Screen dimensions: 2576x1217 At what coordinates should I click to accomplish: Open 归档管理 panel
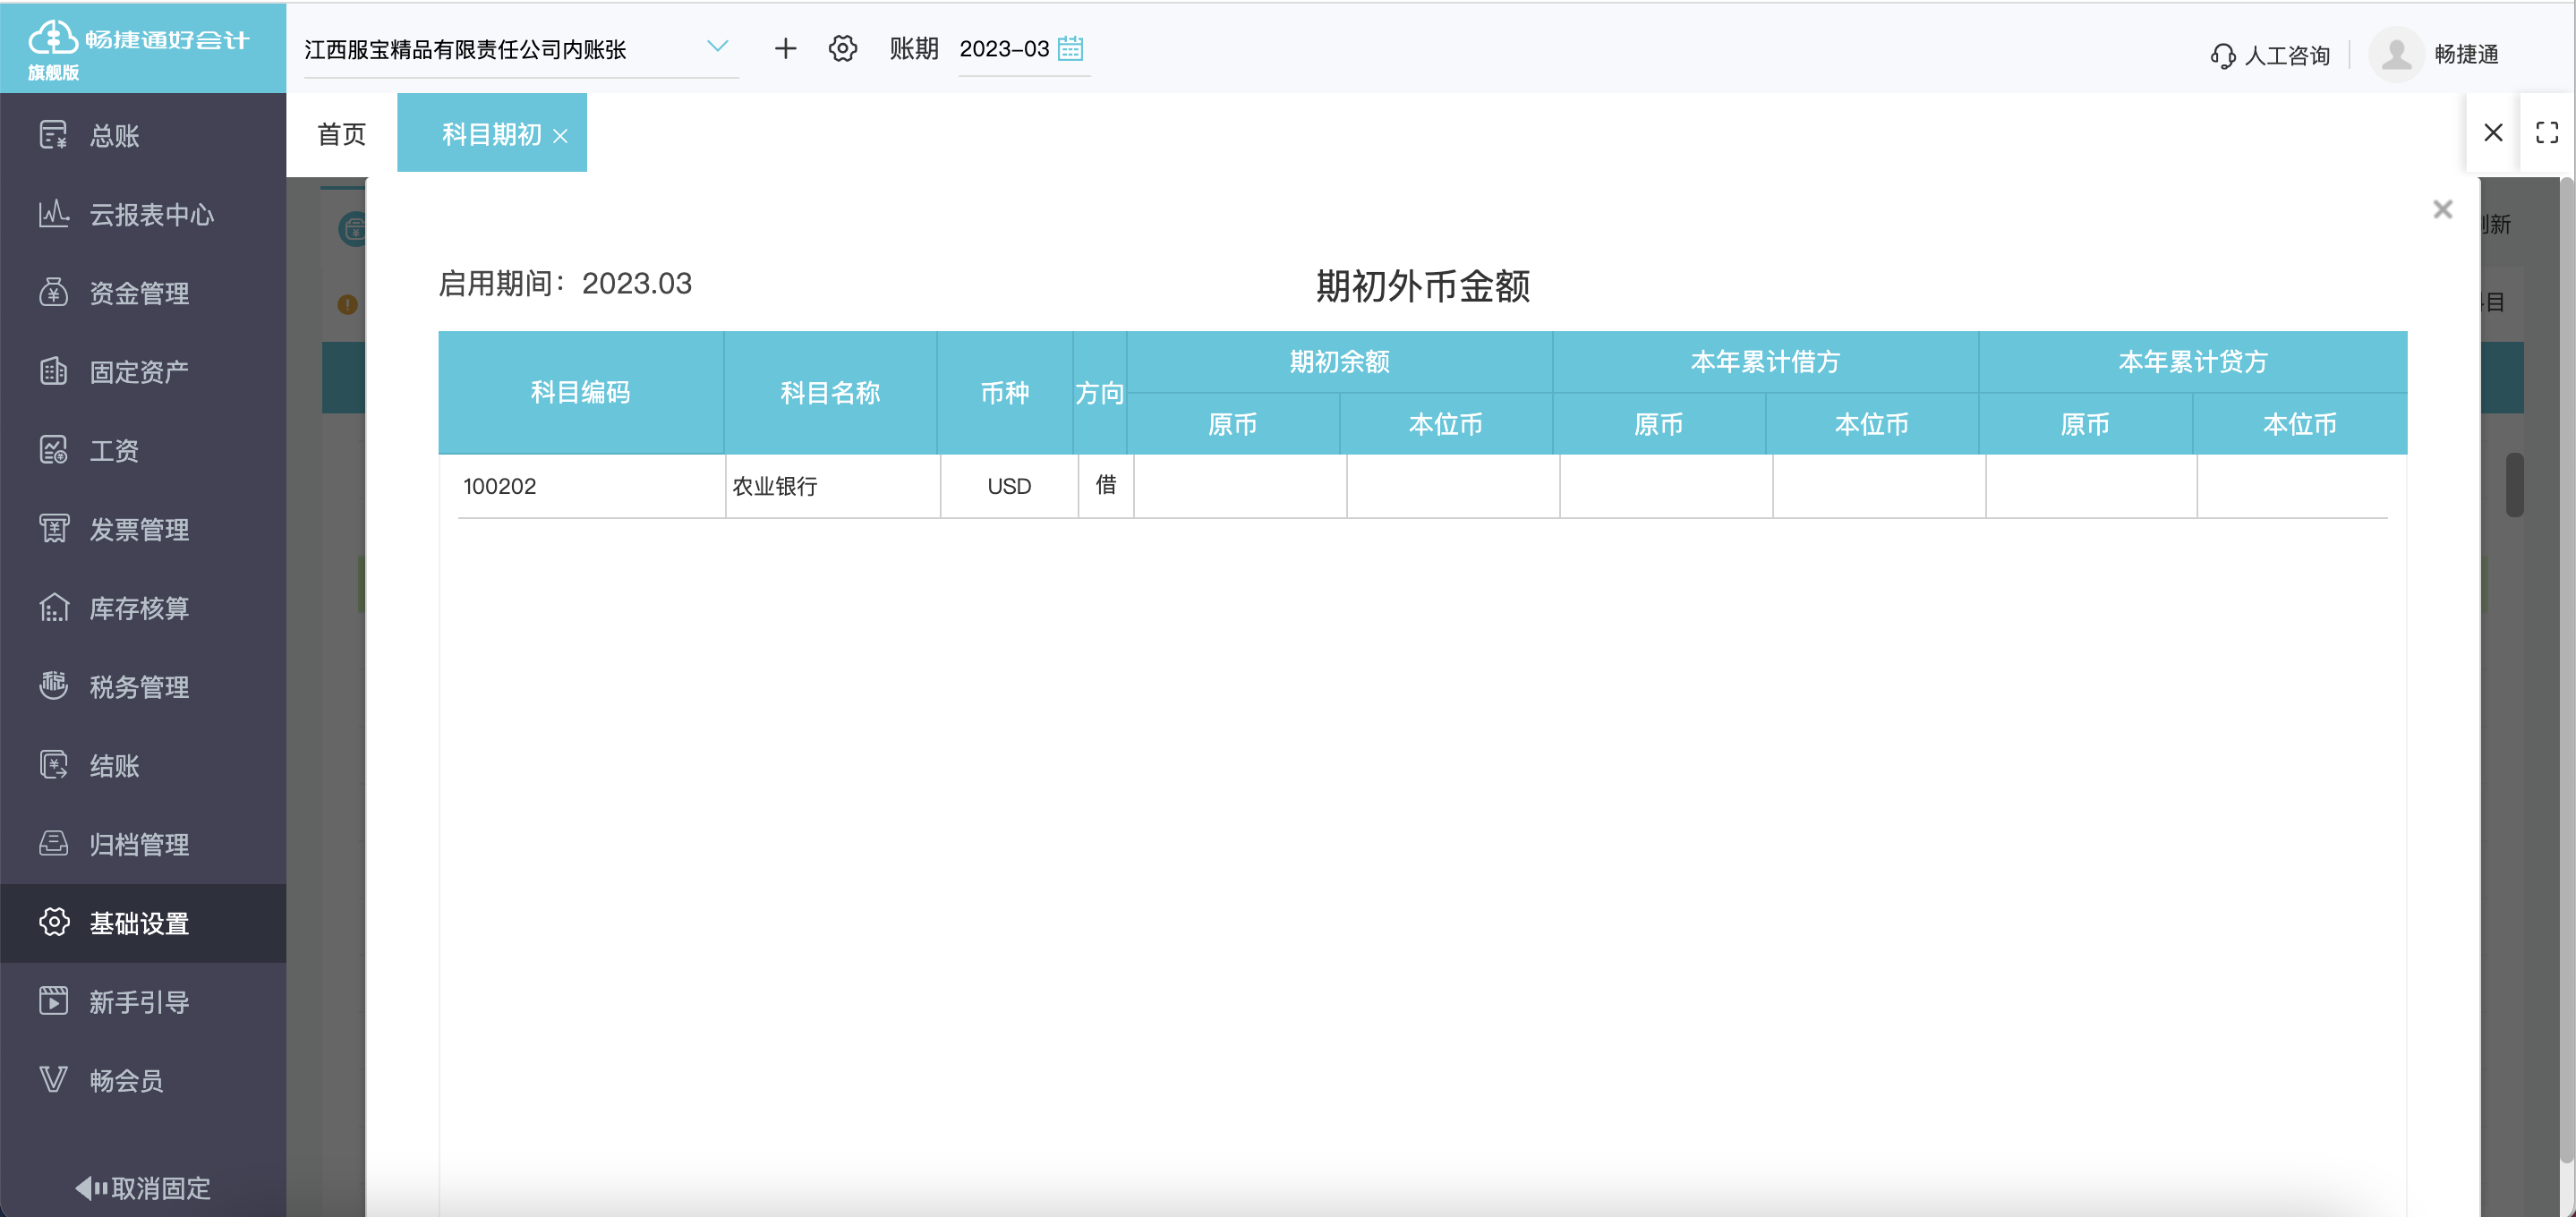point(143,844)
